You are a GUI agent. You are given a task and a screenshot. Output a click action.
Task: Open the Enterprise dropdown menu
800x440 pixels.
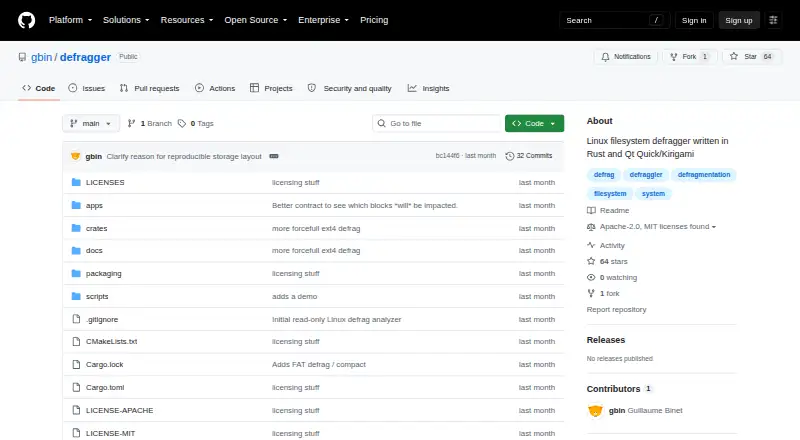click(323, 20)
